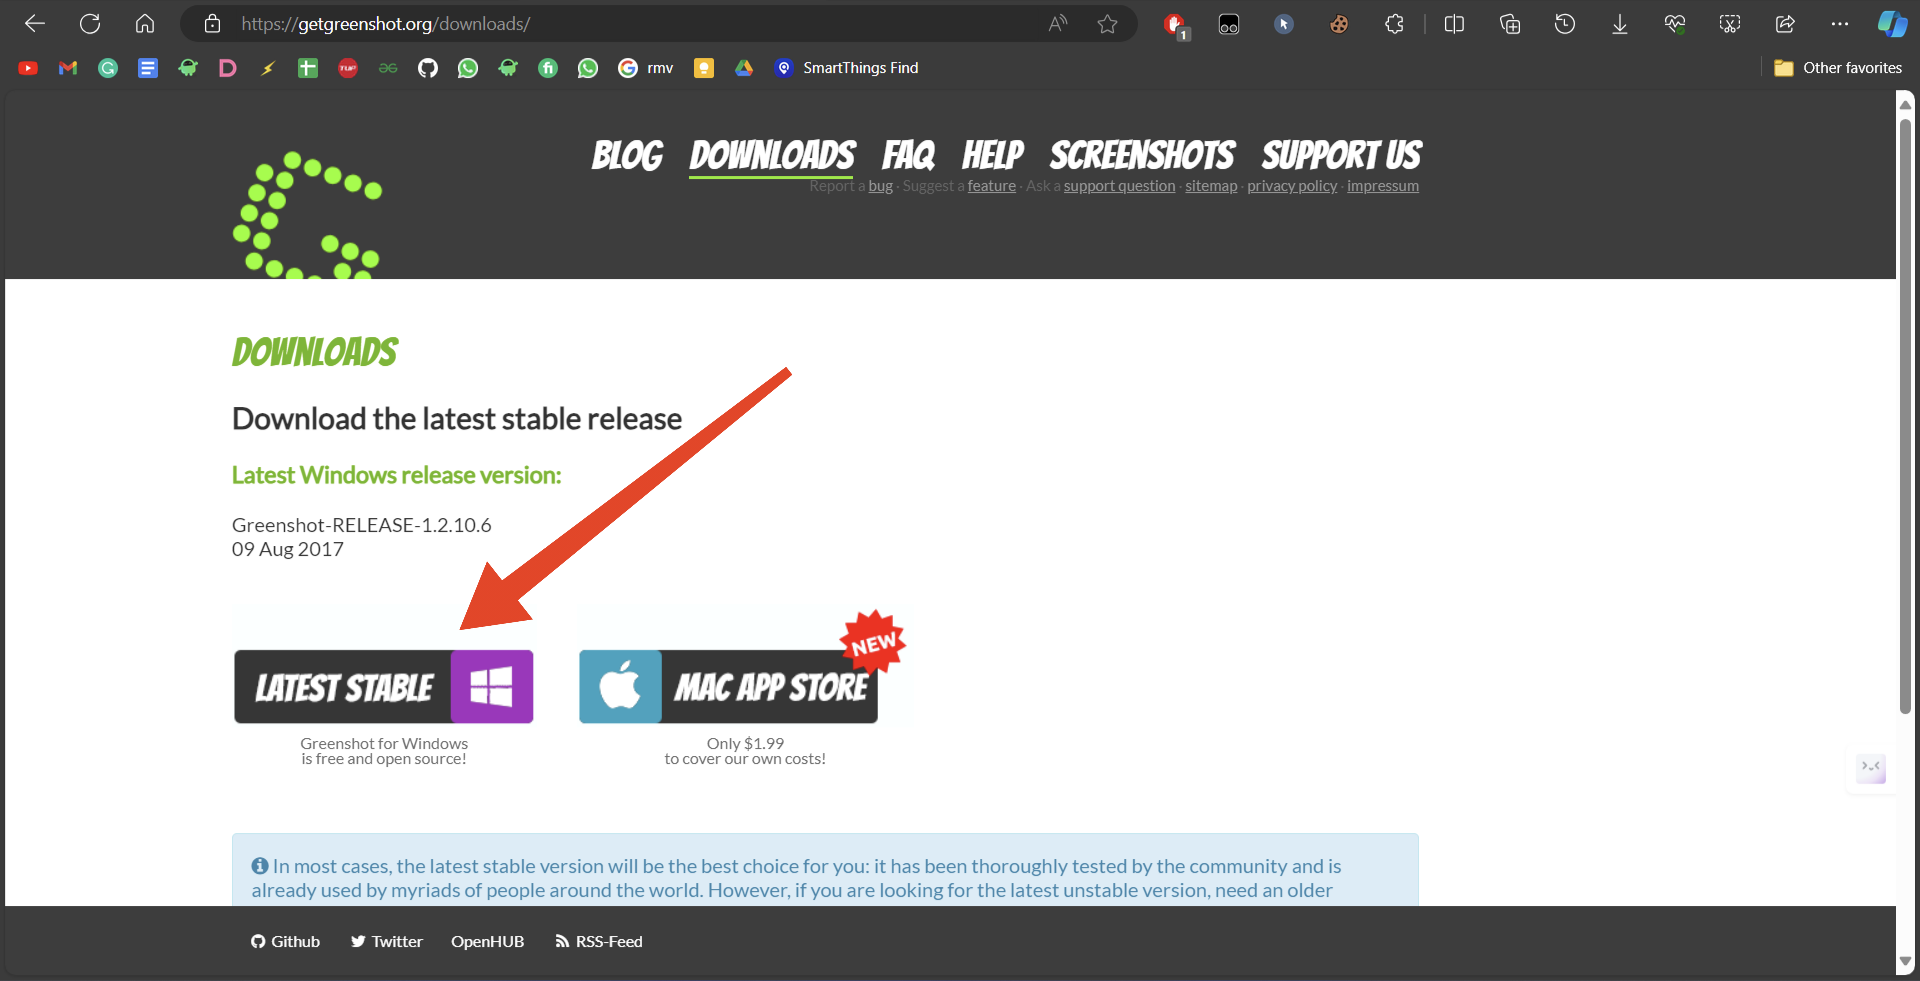Viewport: 1920px width, 981px height.
Task: Open the Google Drive bookmark
Action: 744,68
